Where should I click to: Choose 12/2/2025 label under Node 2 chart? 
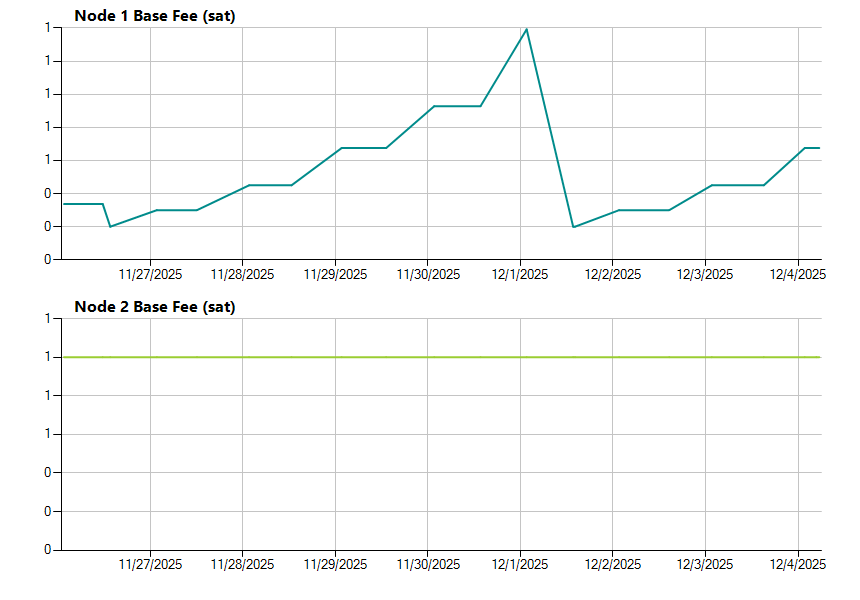click(x=613, y=565)
